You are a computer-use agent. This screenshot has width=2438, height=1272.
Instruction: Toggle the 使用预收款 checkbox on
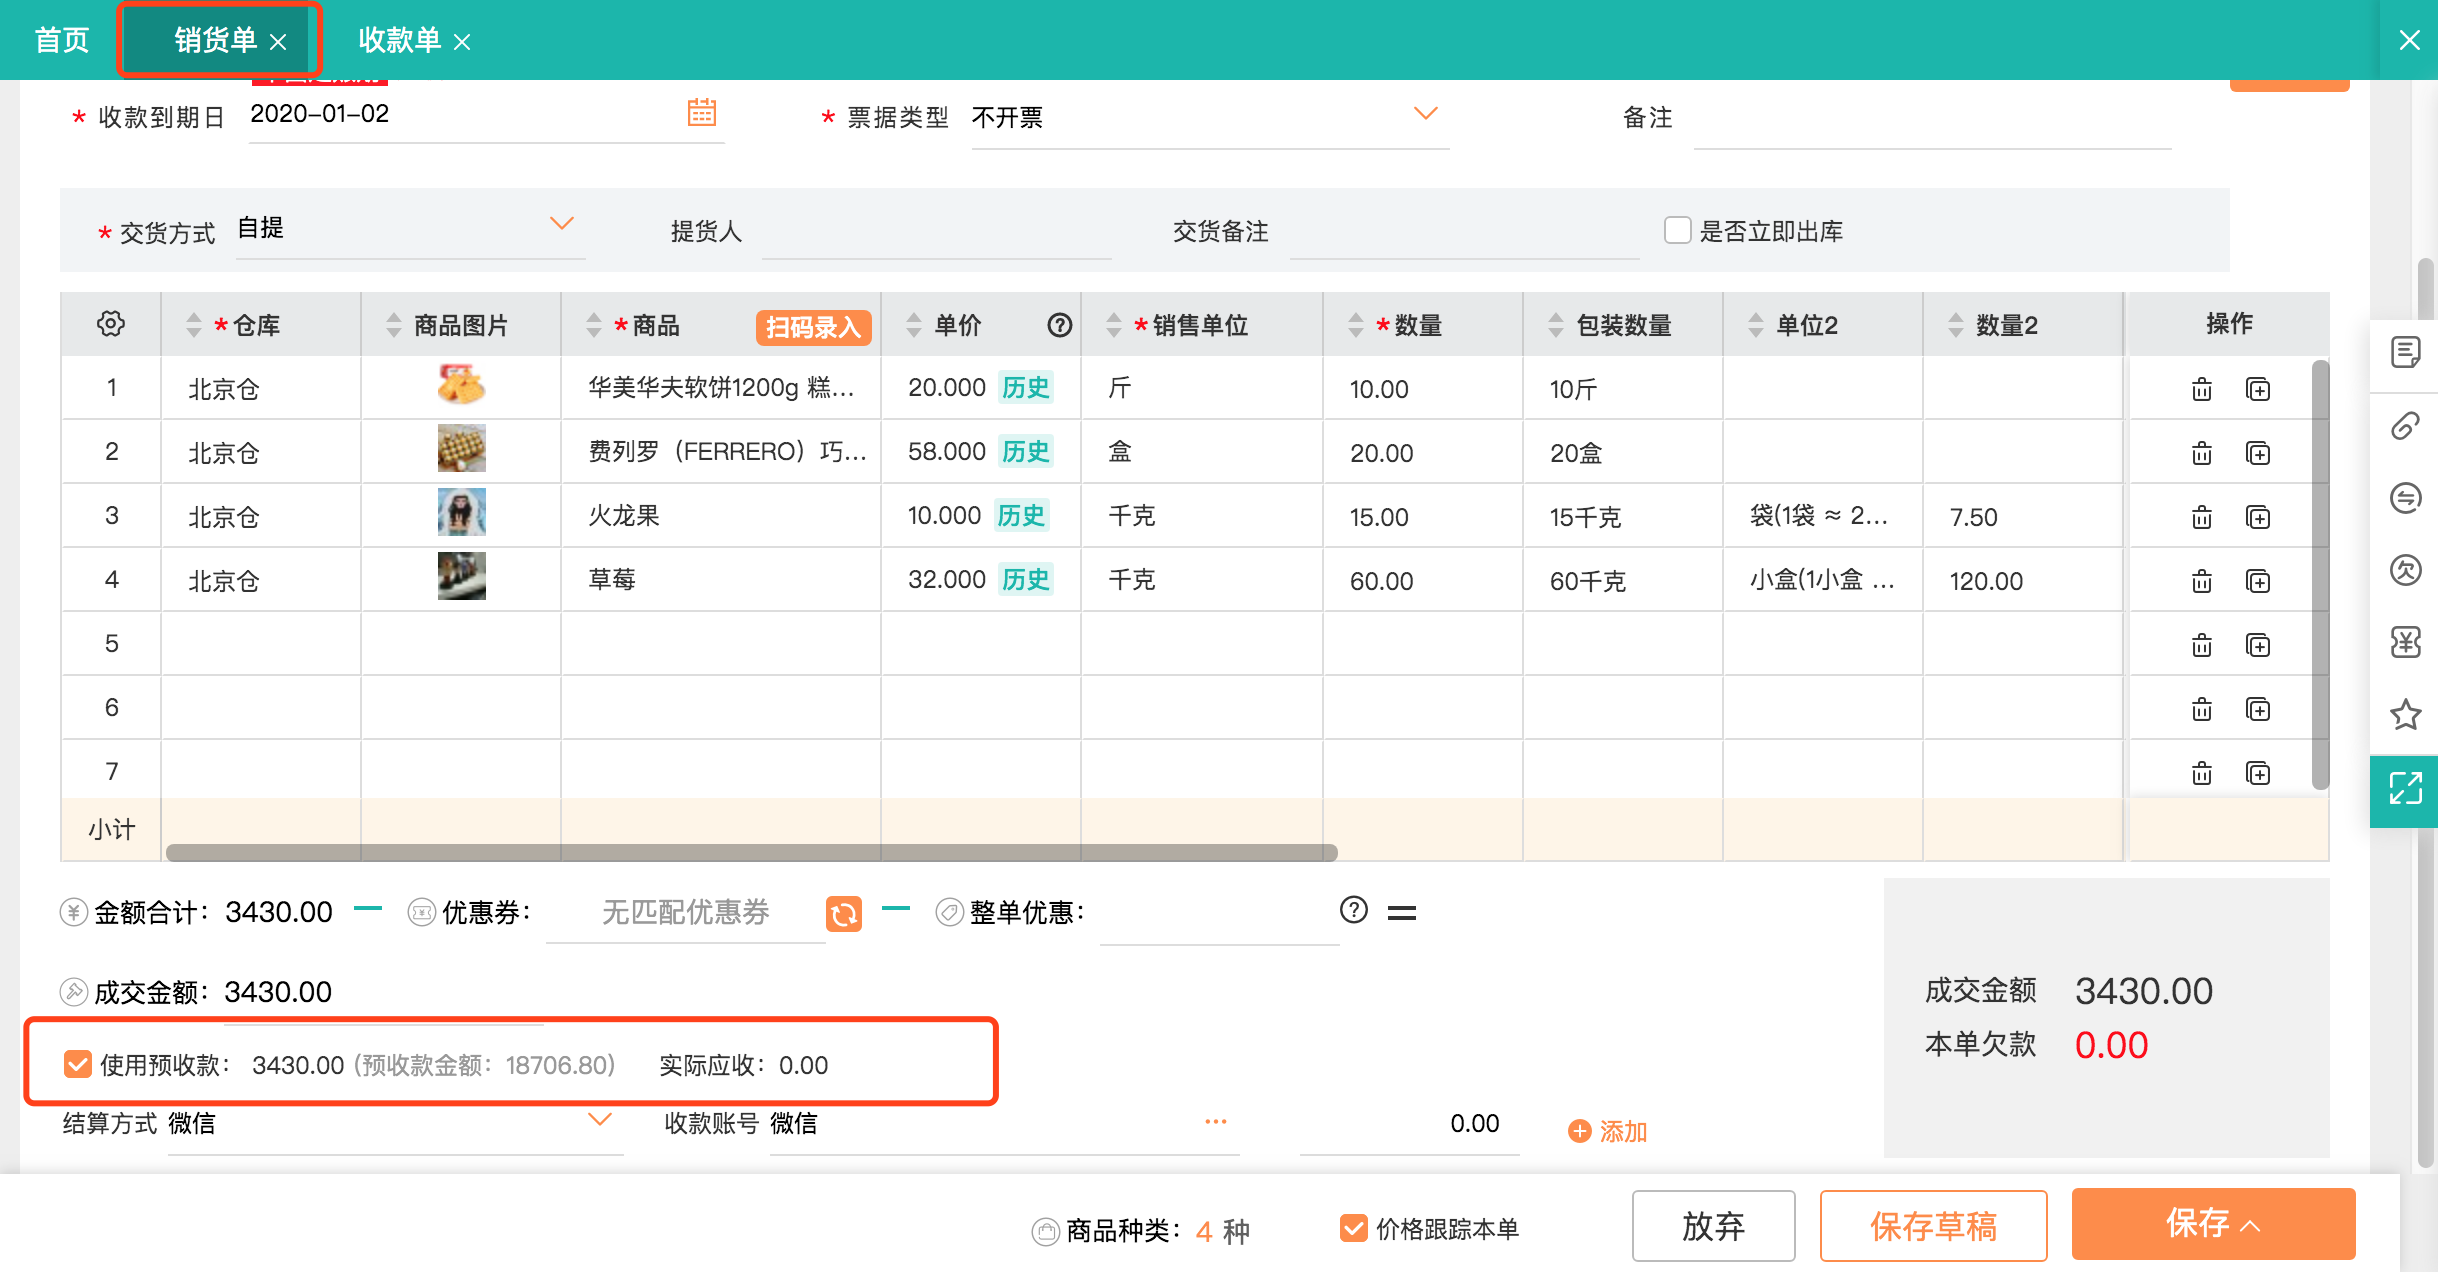76,1064
